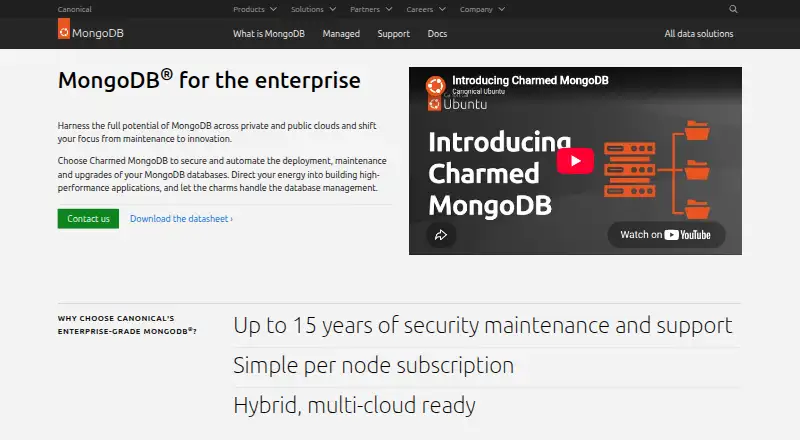Click the MongoDB orange logo icon
This screenshot has width=800, height=440.
pos(64,29)
